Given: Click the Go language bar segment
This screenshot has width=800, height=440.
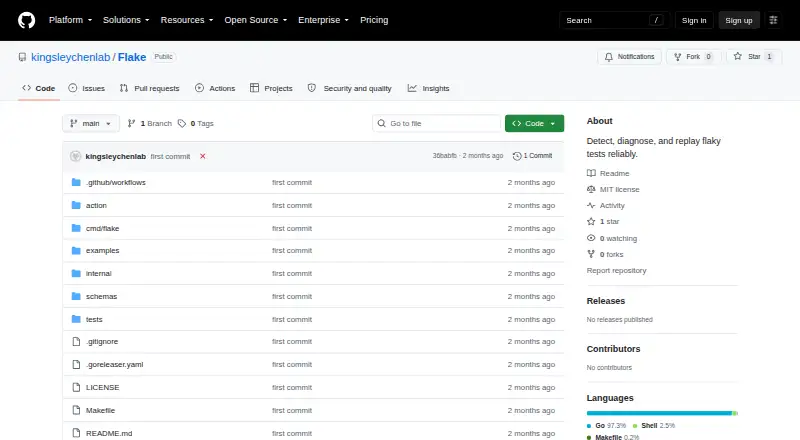Looking at the screenshot, I should [x=659, y=413].
